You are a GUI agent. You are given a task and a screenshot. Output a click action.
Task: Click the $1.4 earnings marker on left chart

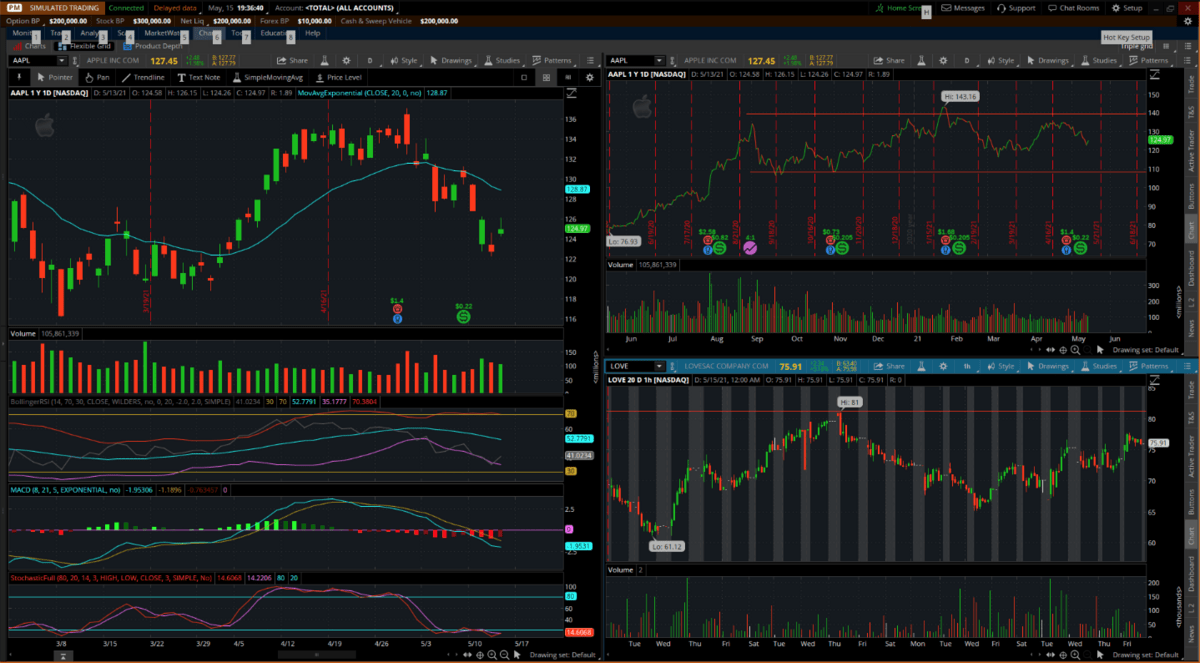tap(397, 309)
